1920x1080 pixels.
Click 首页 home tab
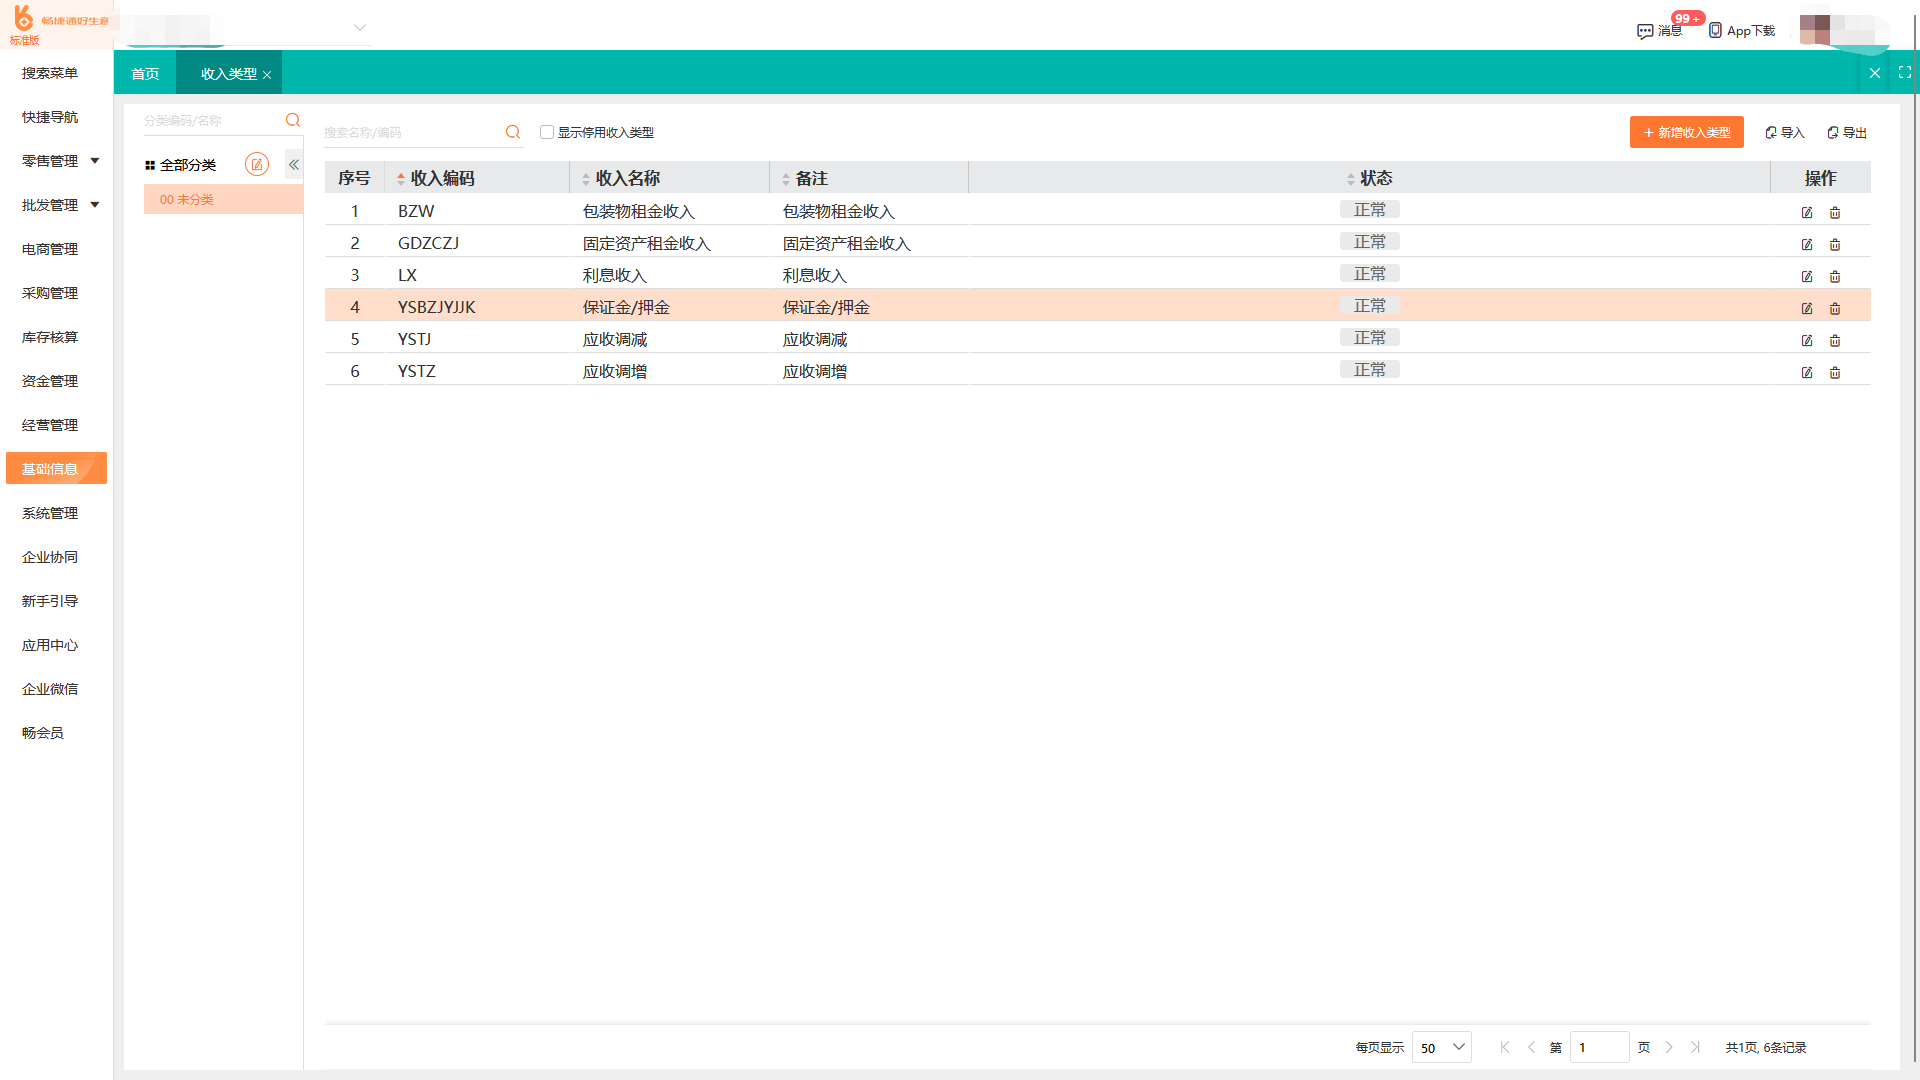coord(145,74)
